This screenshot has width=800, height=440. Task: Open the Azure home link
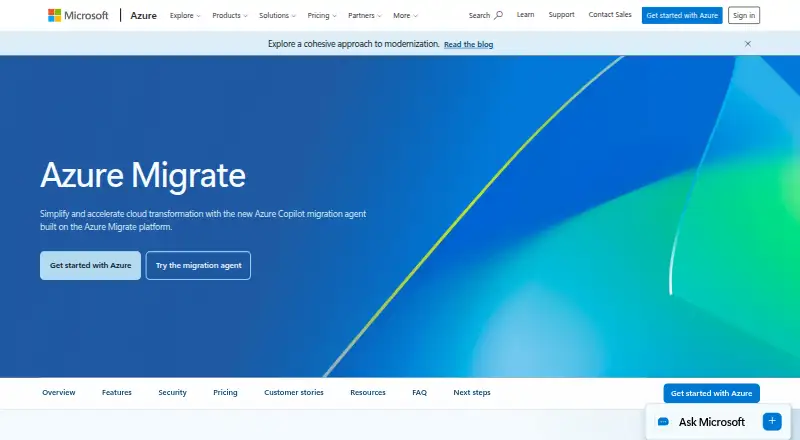[x=143, y=15]
